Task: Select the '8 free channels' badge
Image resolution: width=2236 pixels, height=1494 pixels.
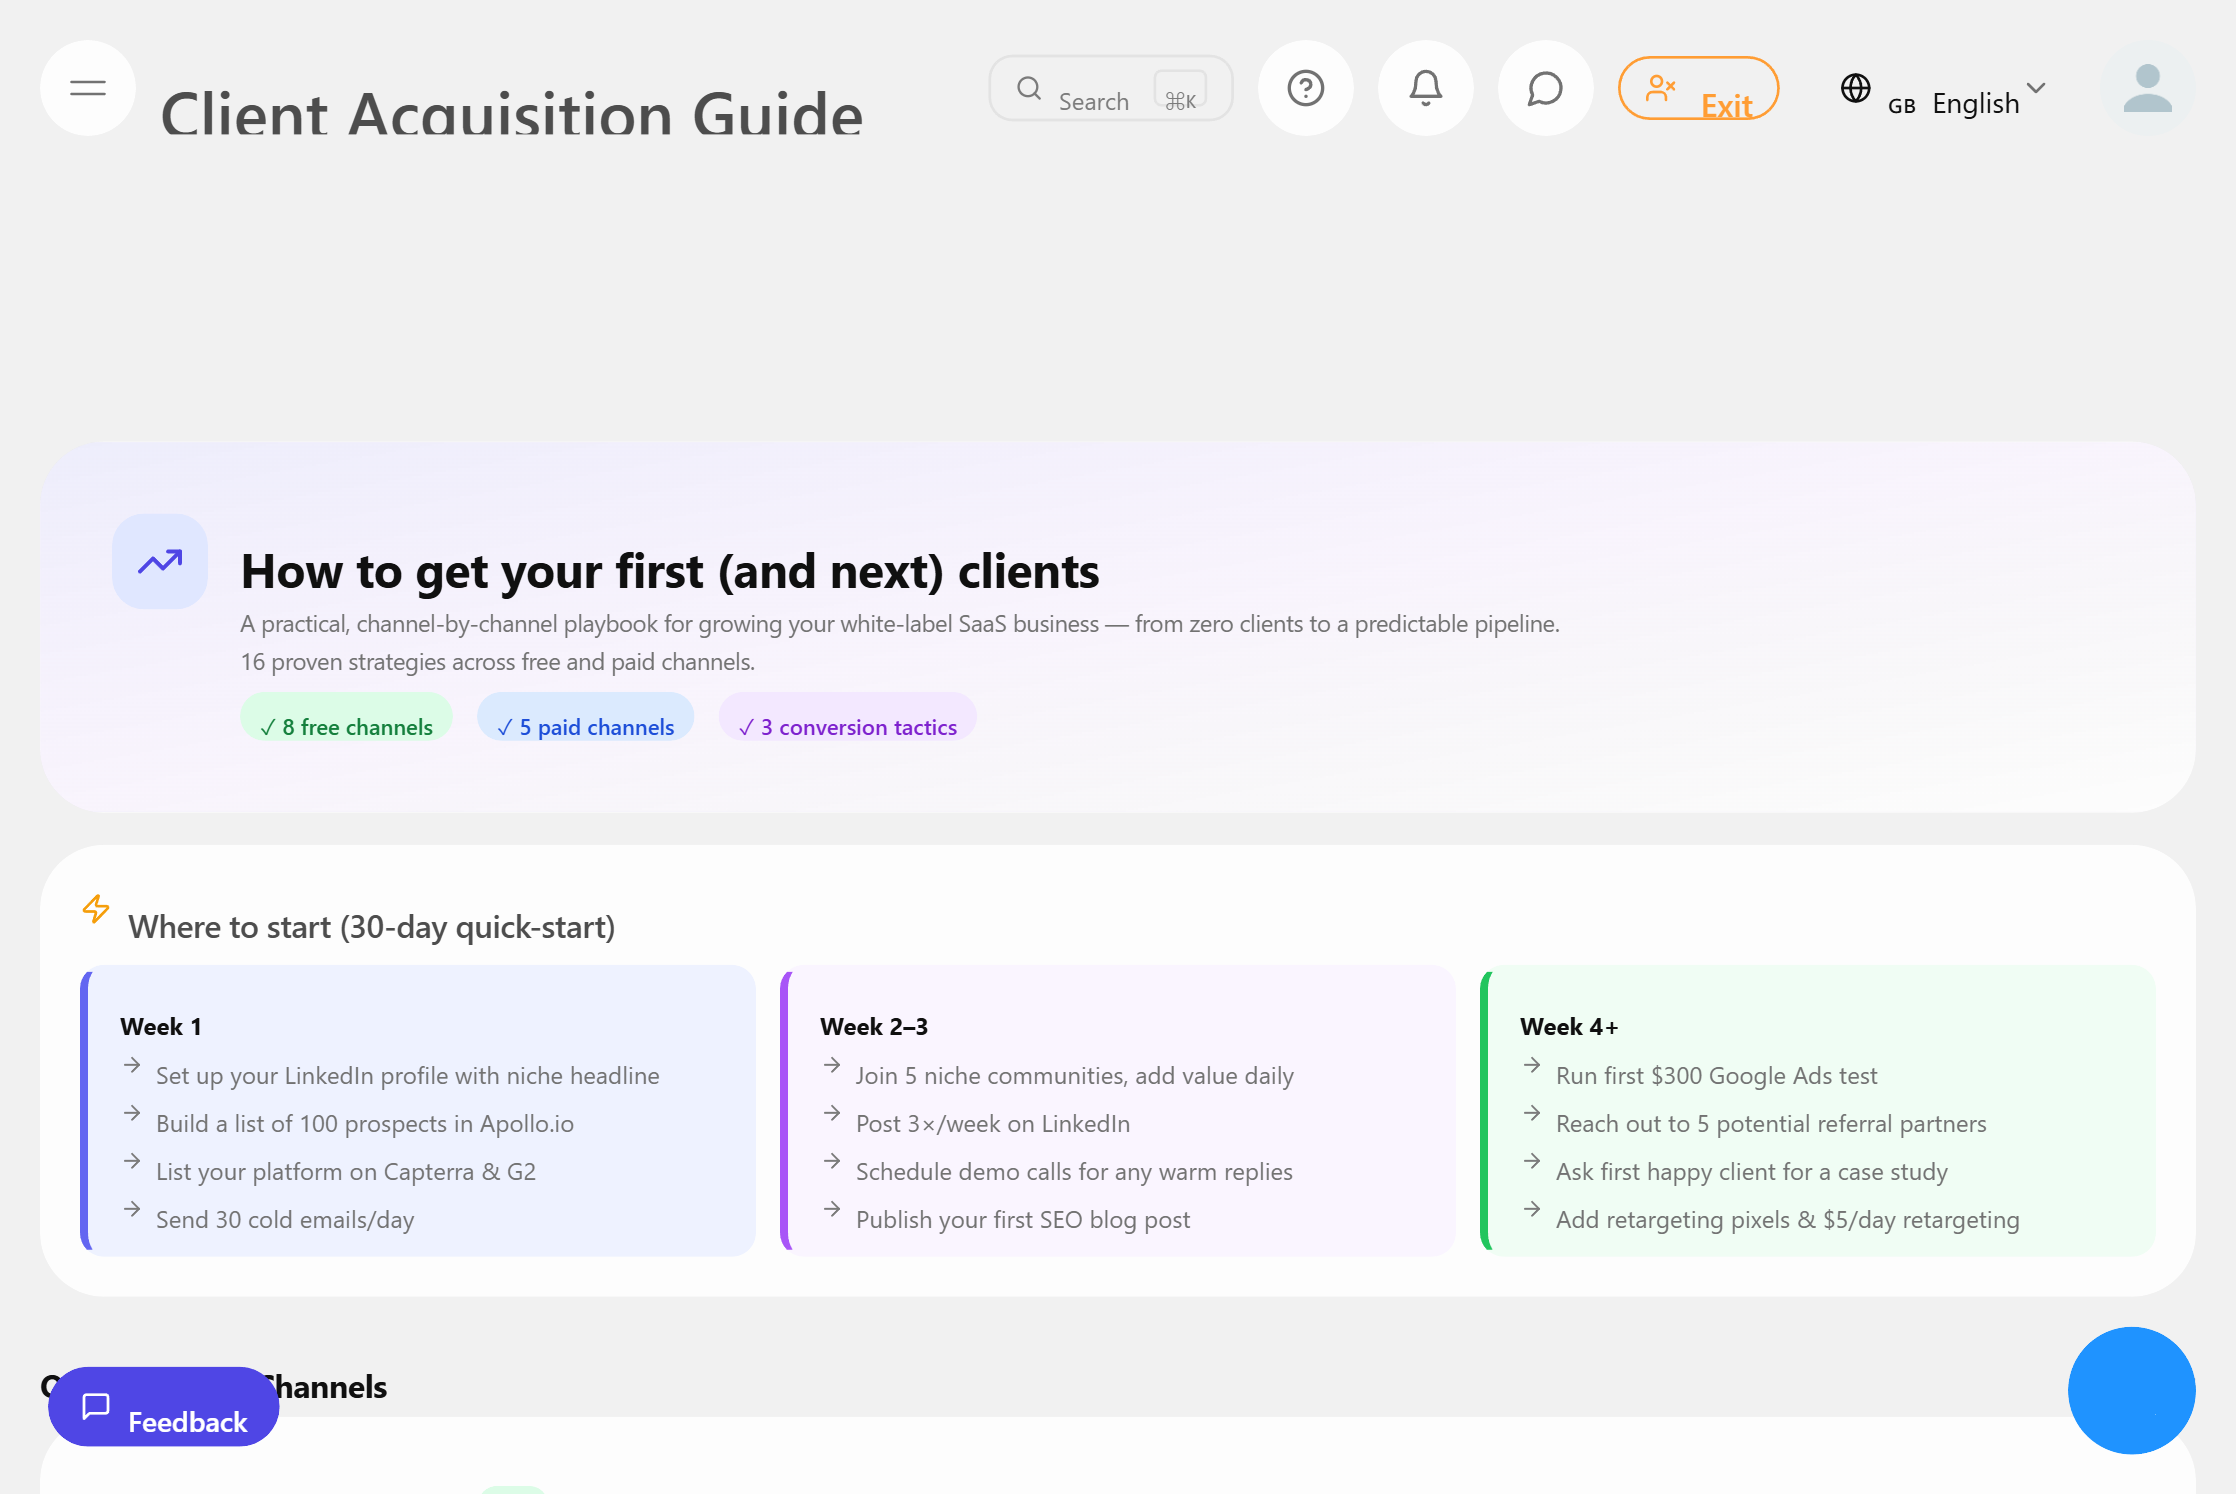Action: click(346, 726)
